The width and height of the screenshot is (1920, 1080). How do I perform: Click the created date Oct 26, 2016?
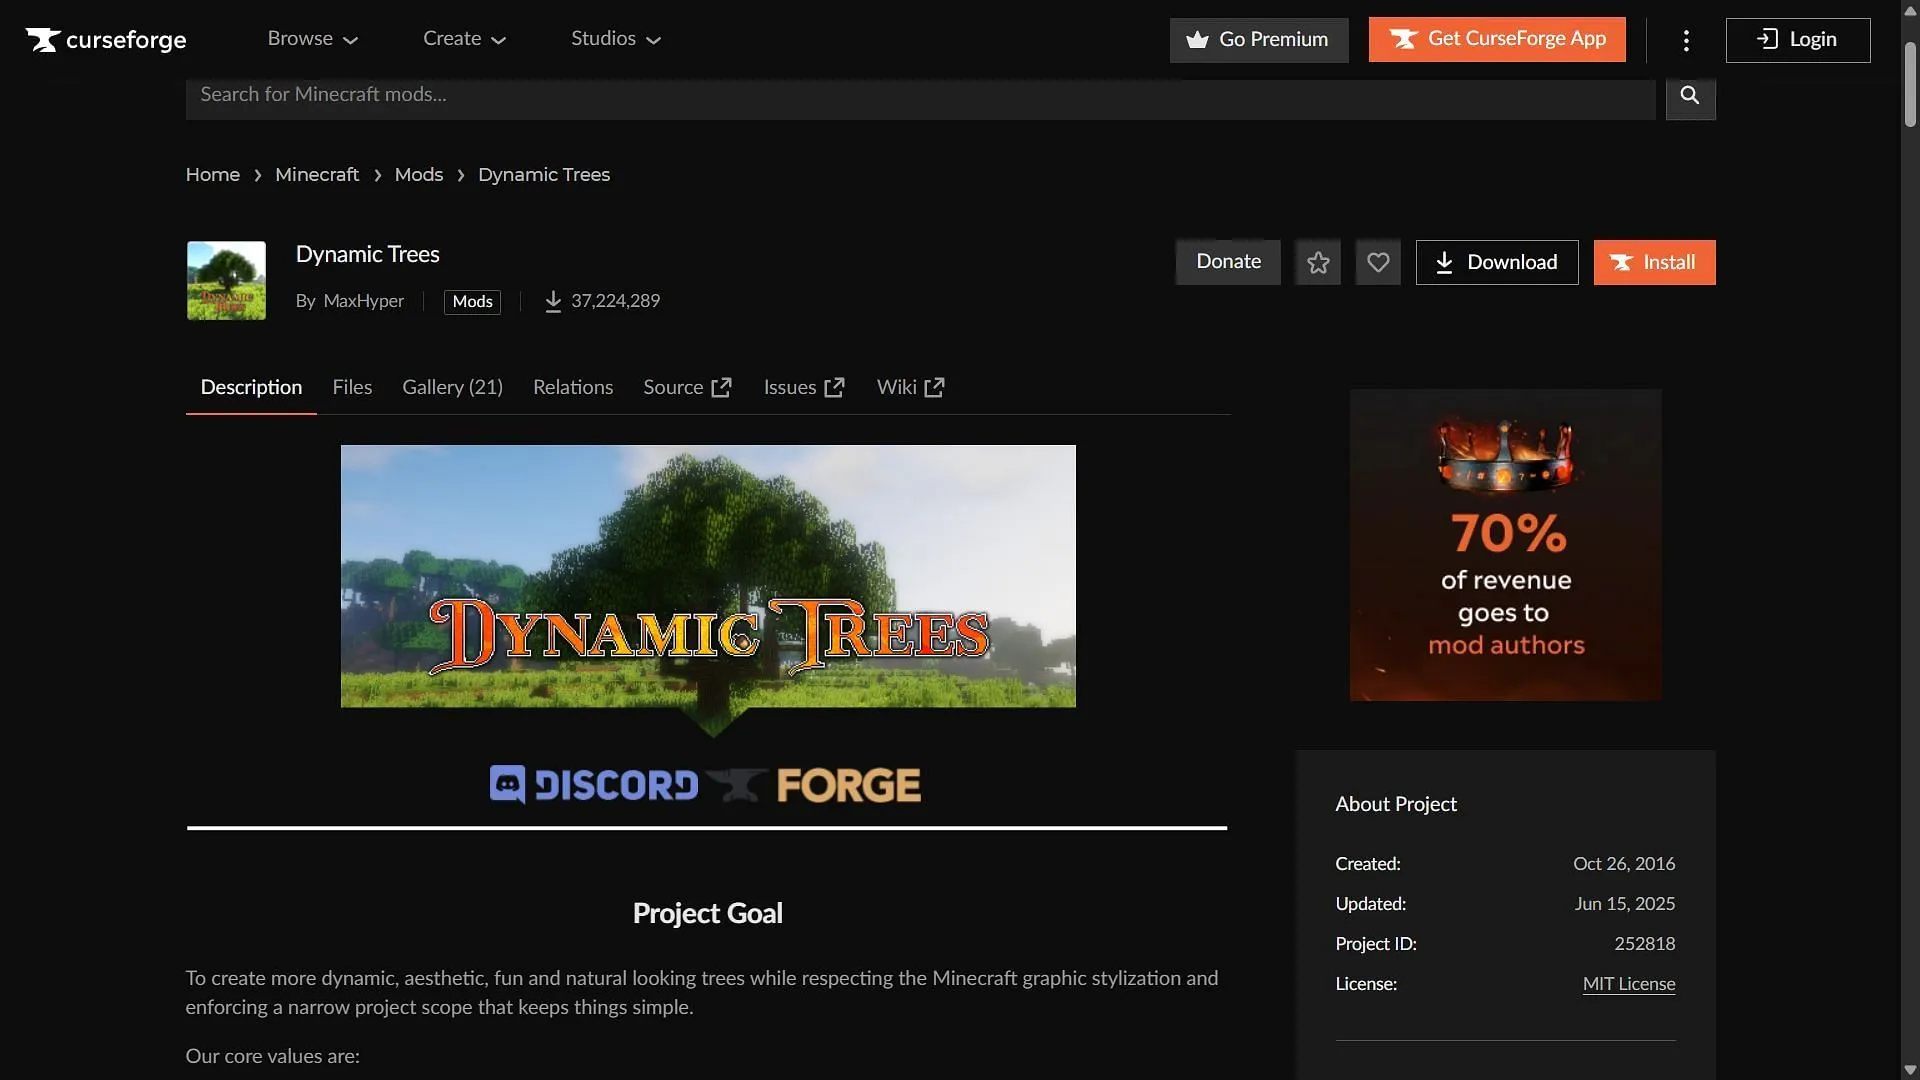1624,864
